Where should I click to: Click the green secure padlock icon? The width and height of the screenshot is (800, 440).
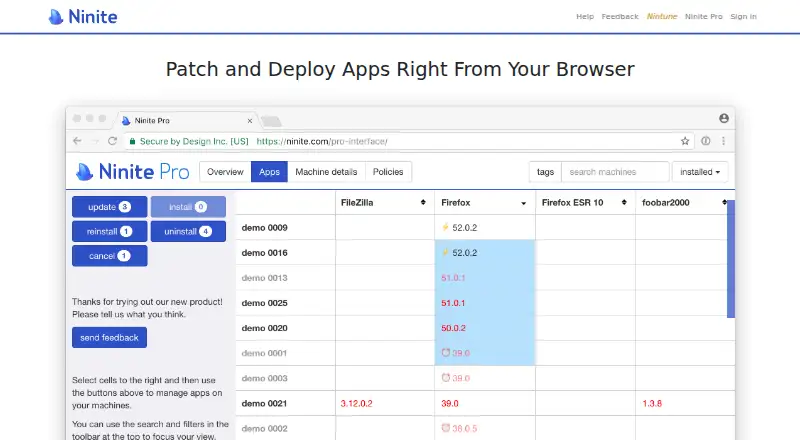pos(132,141)
